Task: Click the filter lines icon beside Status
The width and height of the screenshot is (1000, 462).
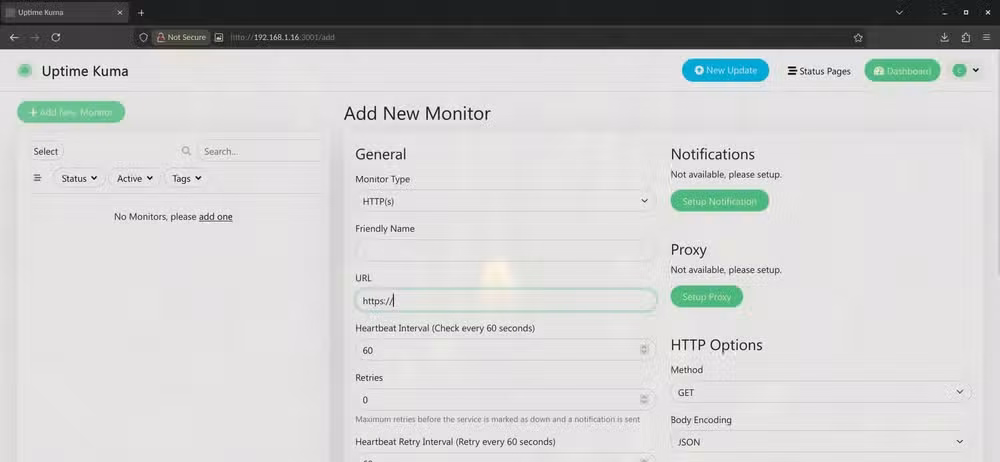Action: tap(37, 178)
